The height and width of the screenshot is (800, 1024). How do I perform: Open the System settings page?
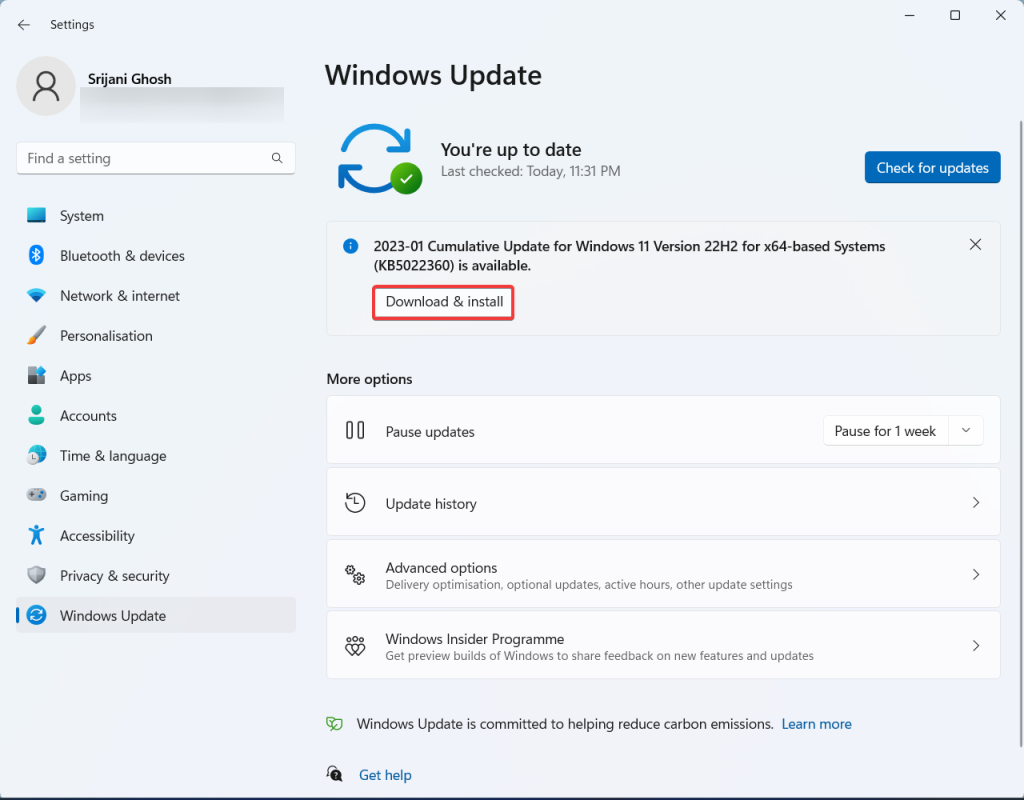point(156,216)
